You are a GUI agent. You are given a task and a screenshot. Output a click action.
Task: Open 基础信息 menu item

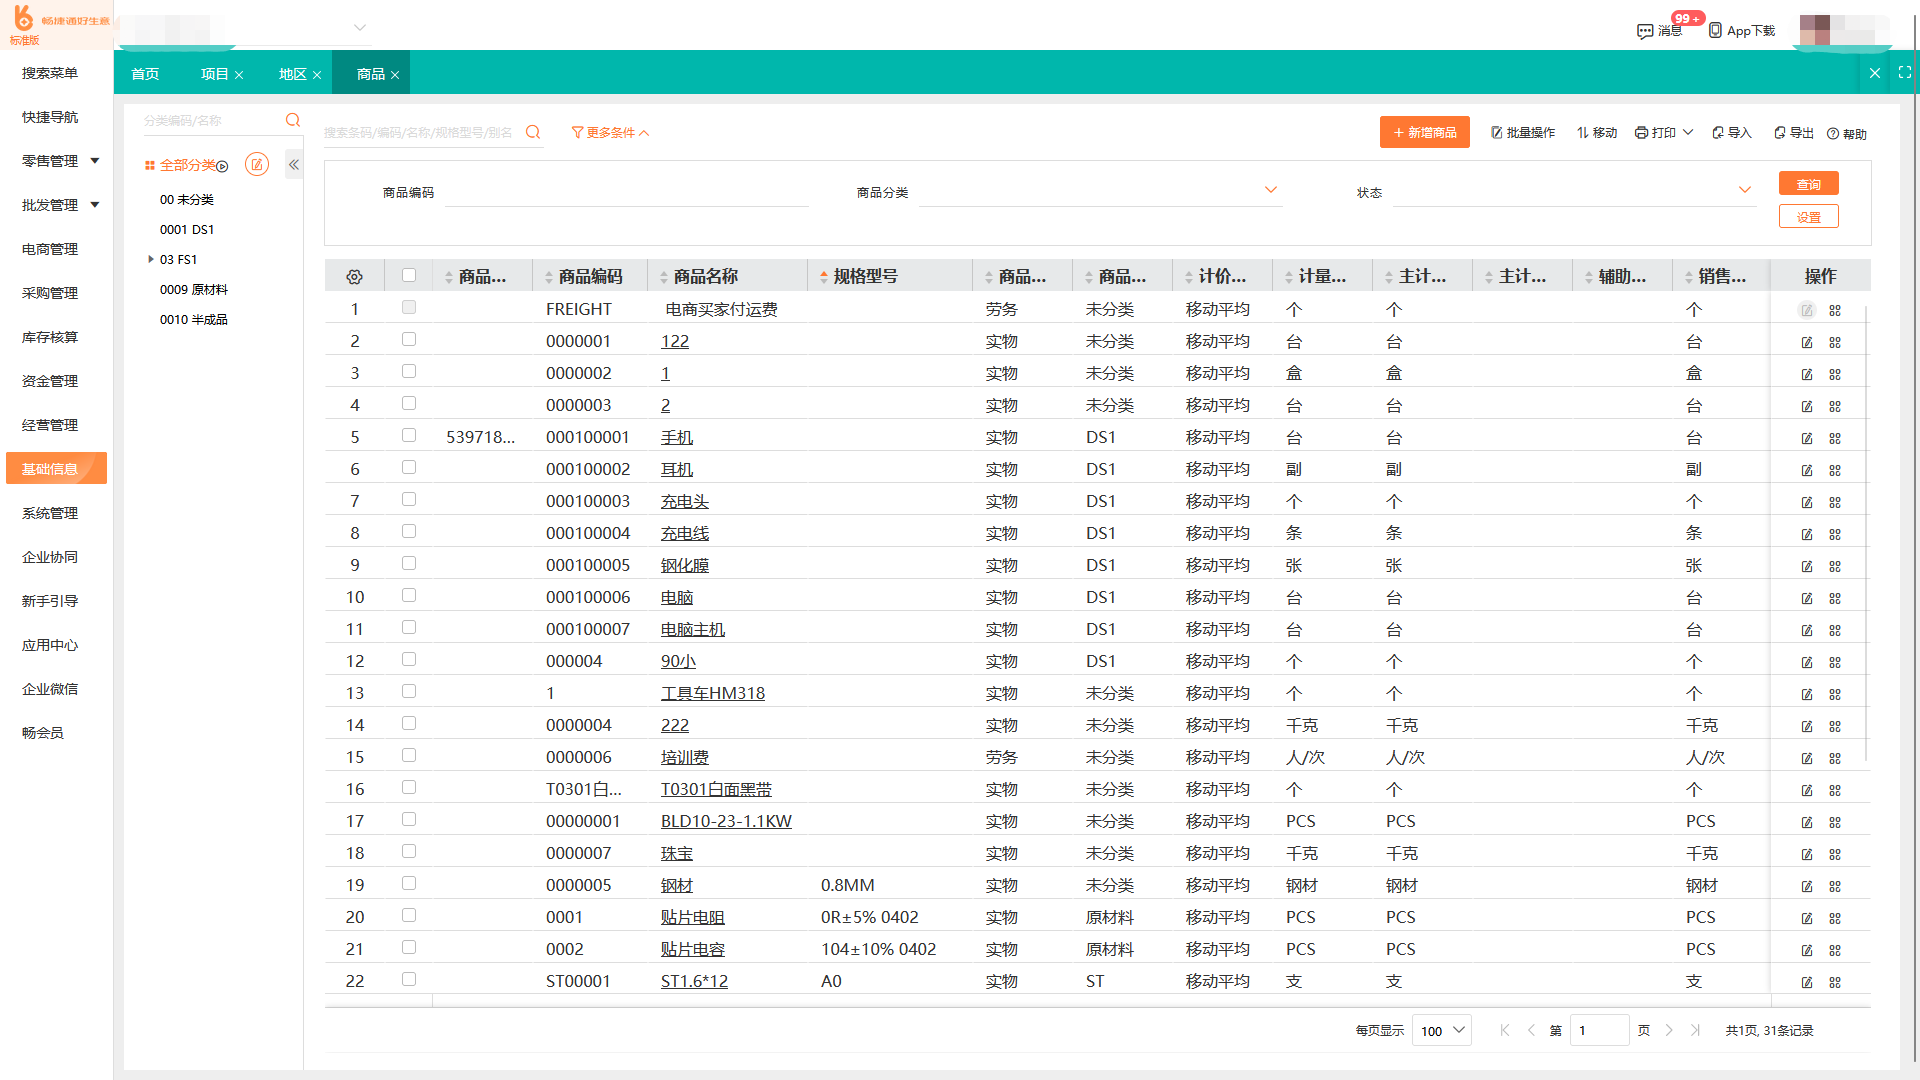click(x=53, y=468)
